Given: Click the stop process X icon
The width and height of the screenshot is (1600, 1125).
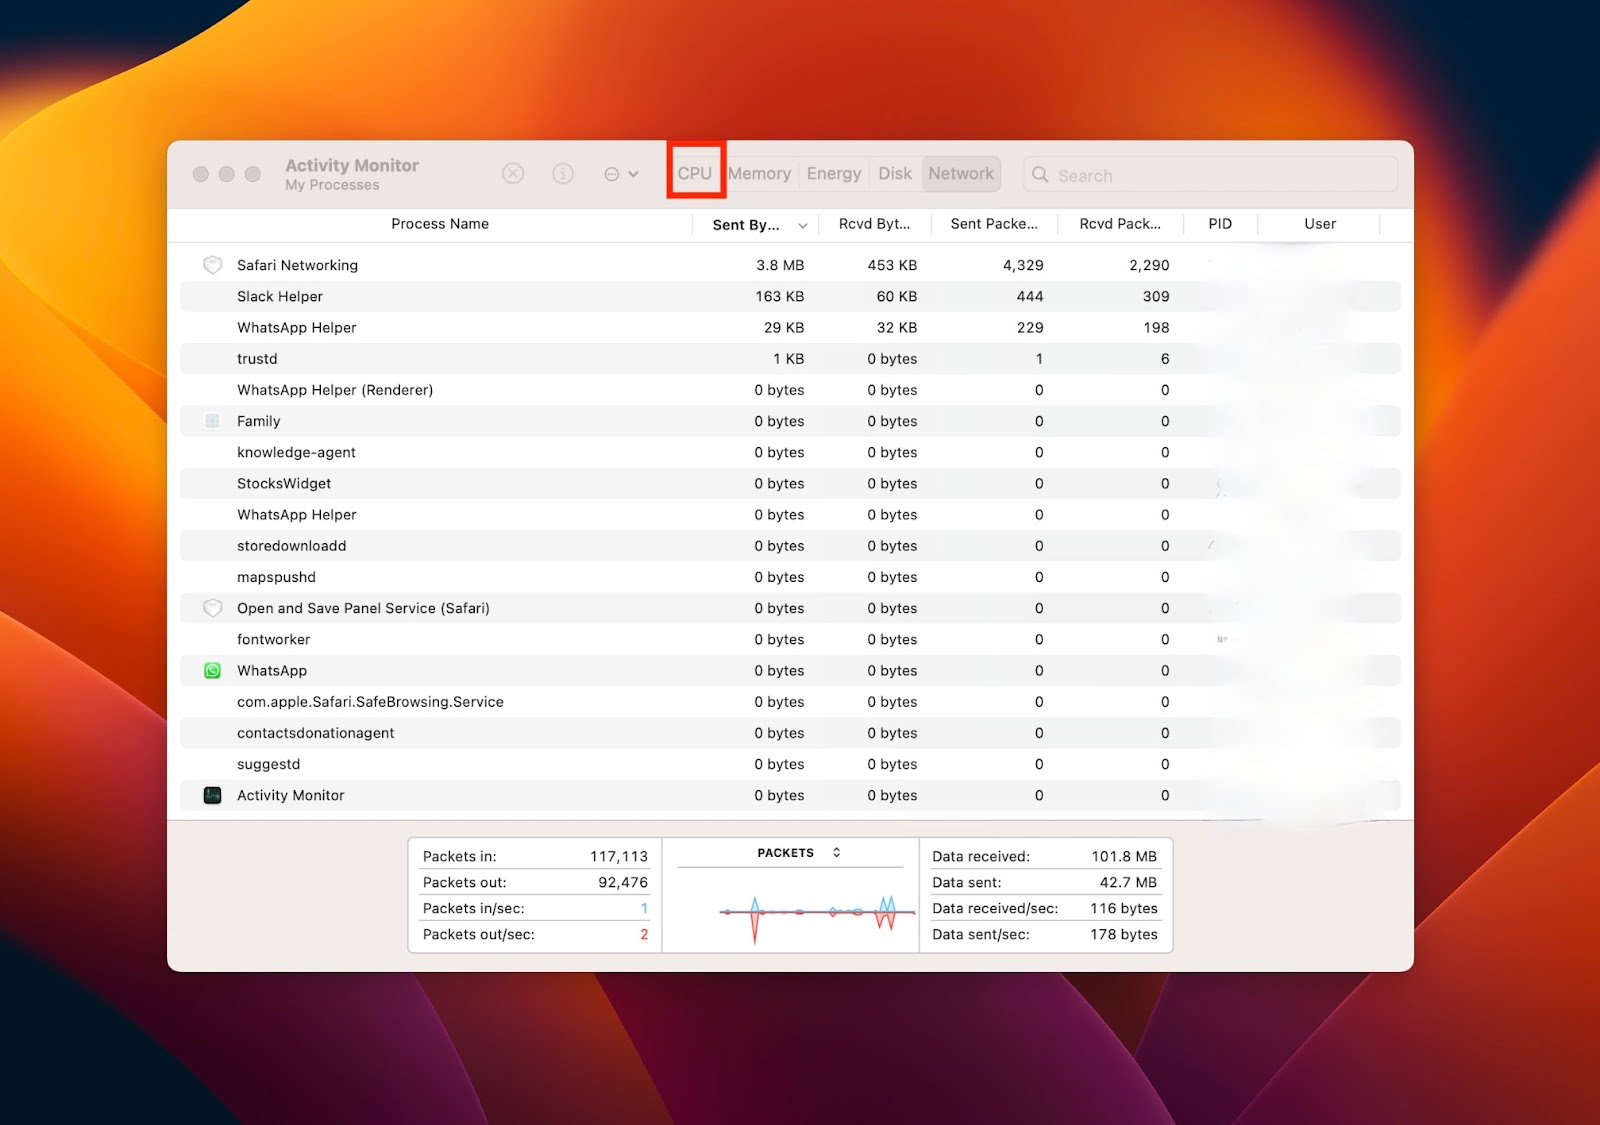Looking at the screenshot, I should [x=513, y=174].
